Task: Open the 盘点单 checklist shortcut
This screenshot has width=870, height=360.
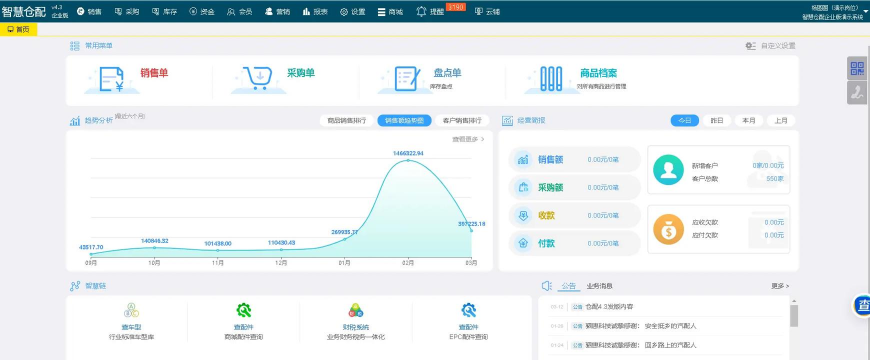Action: 406,79
